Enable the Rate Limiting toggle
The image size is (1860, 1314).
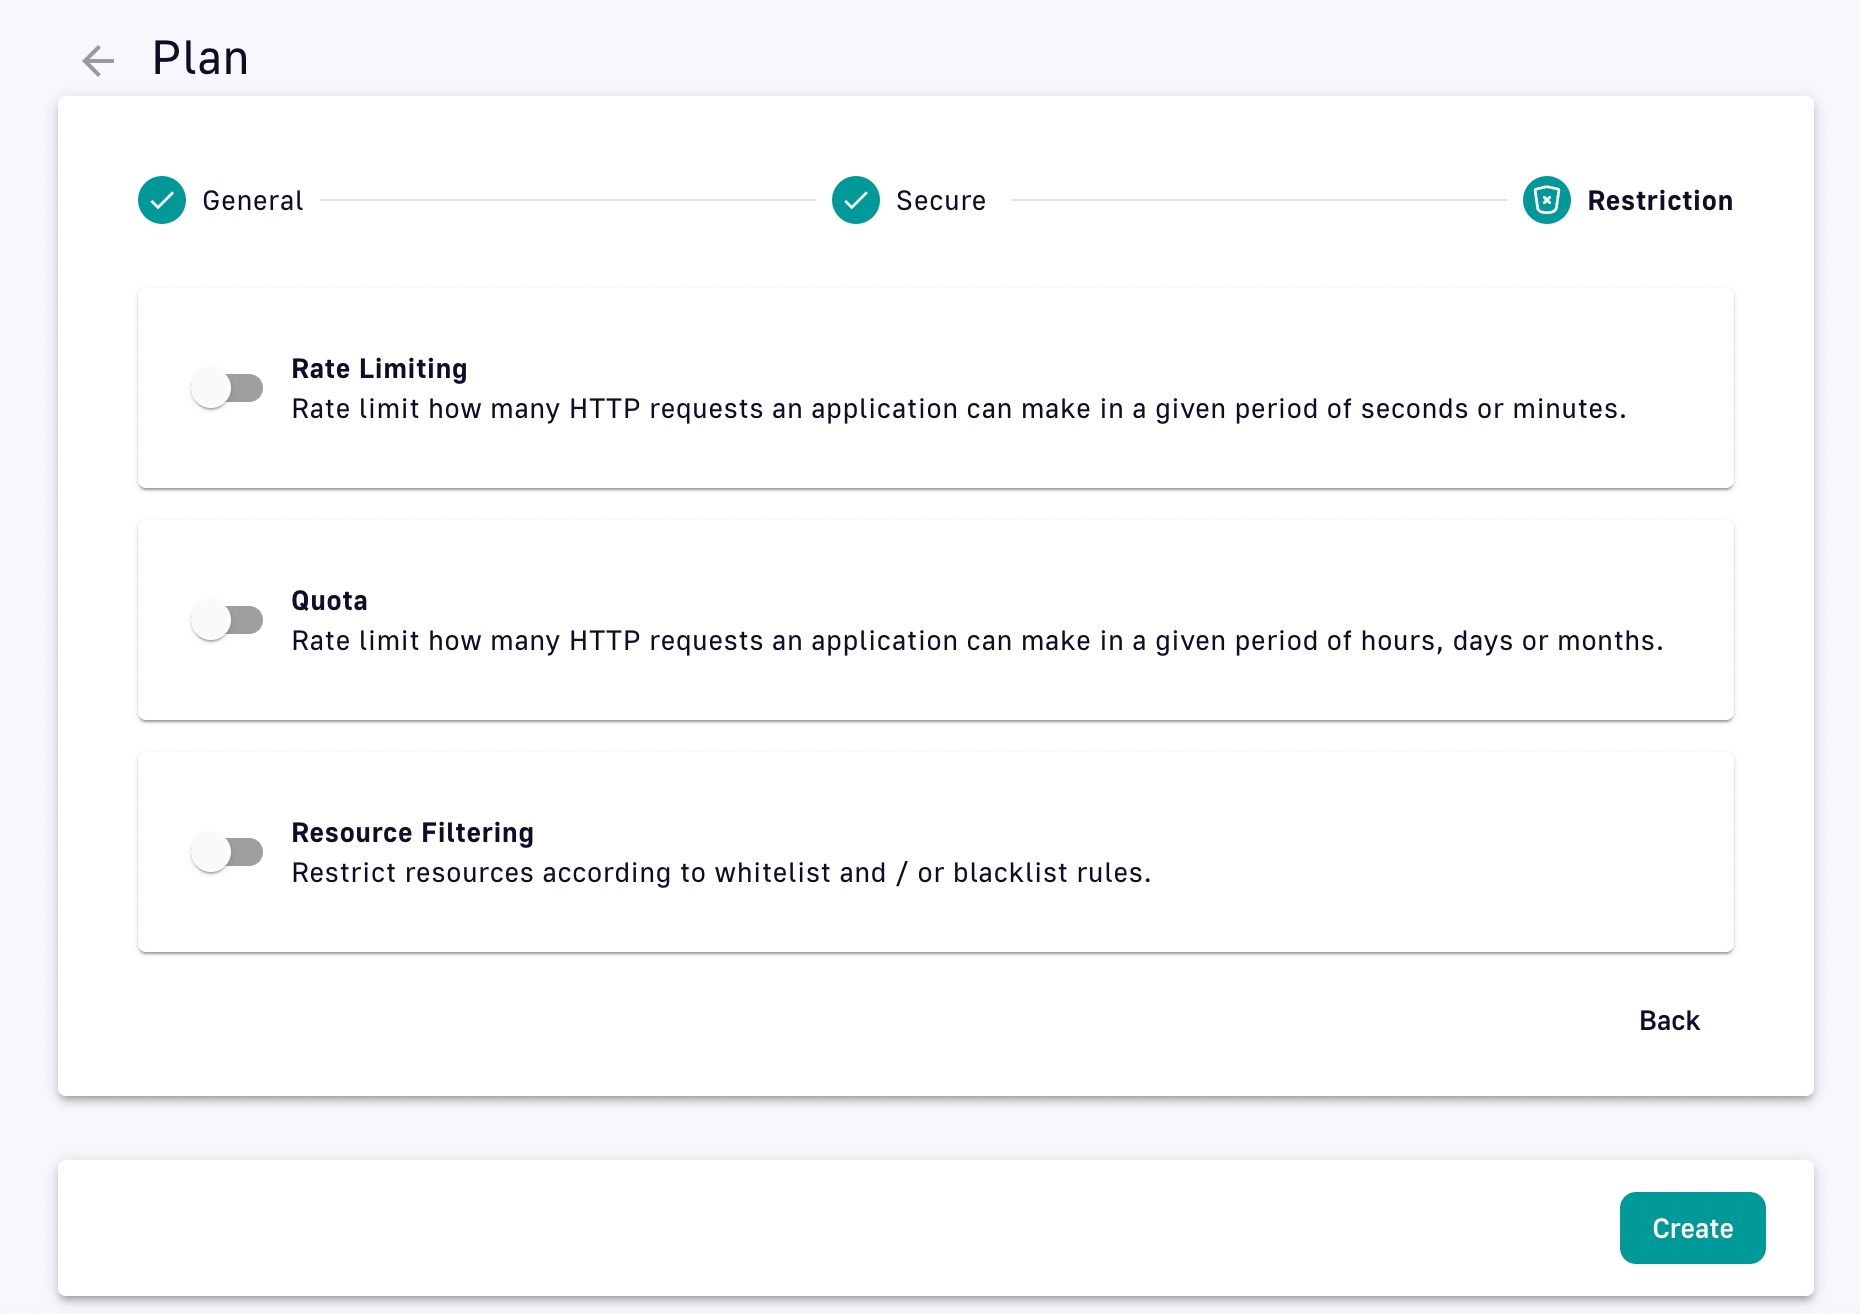pos(228,388)
